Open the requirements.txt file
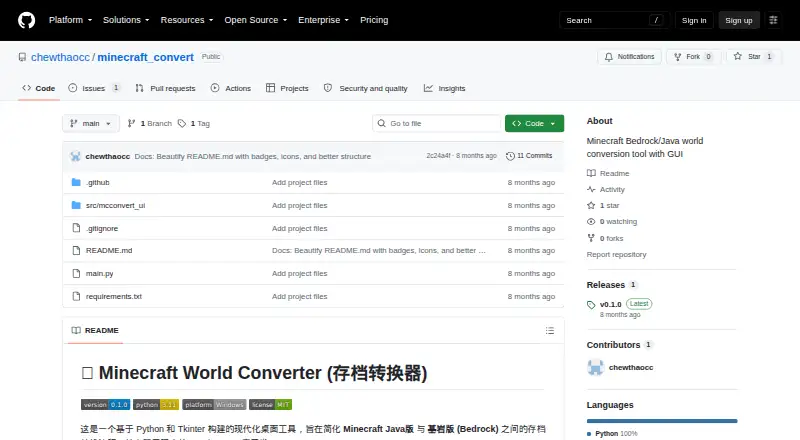This screenshot has width=800, height=440. coord(114,296)
